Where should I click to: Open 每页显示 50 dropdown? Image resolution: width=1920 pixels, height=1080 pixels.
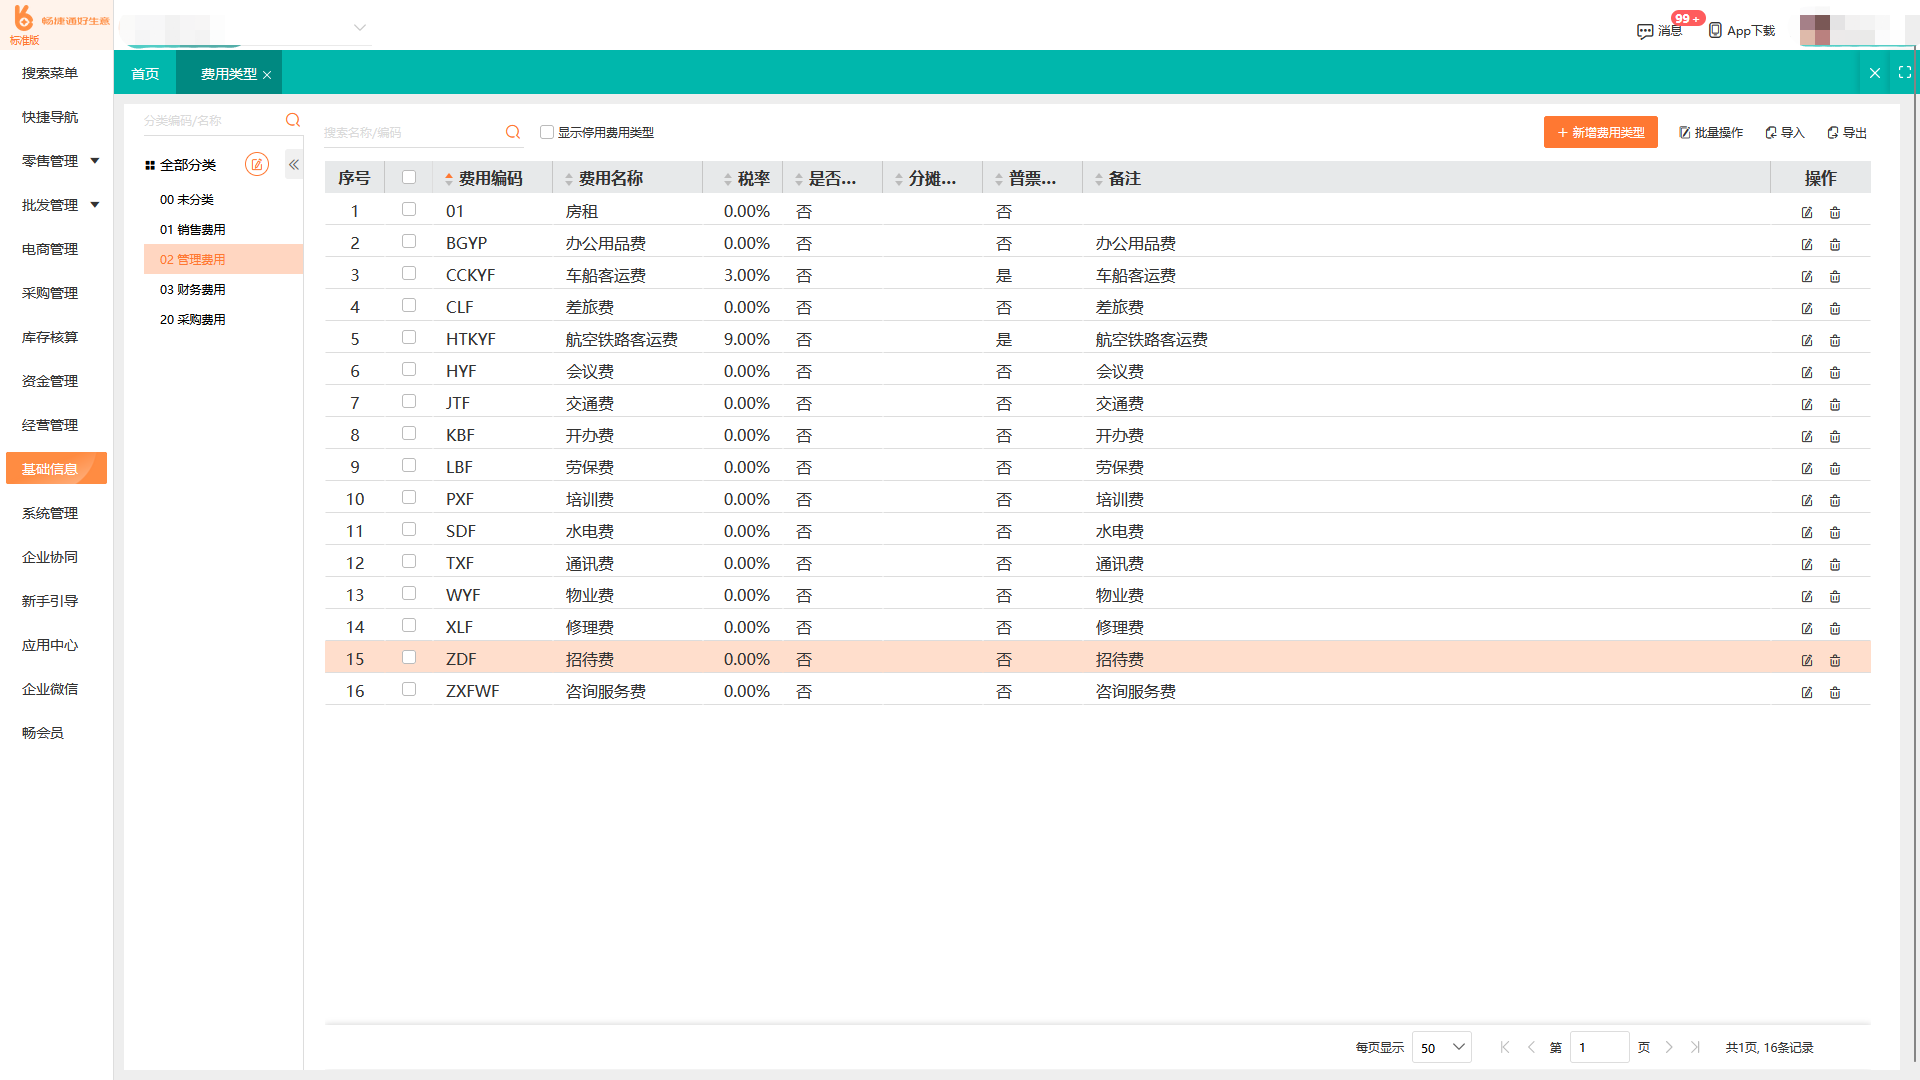(1440, 1047)
